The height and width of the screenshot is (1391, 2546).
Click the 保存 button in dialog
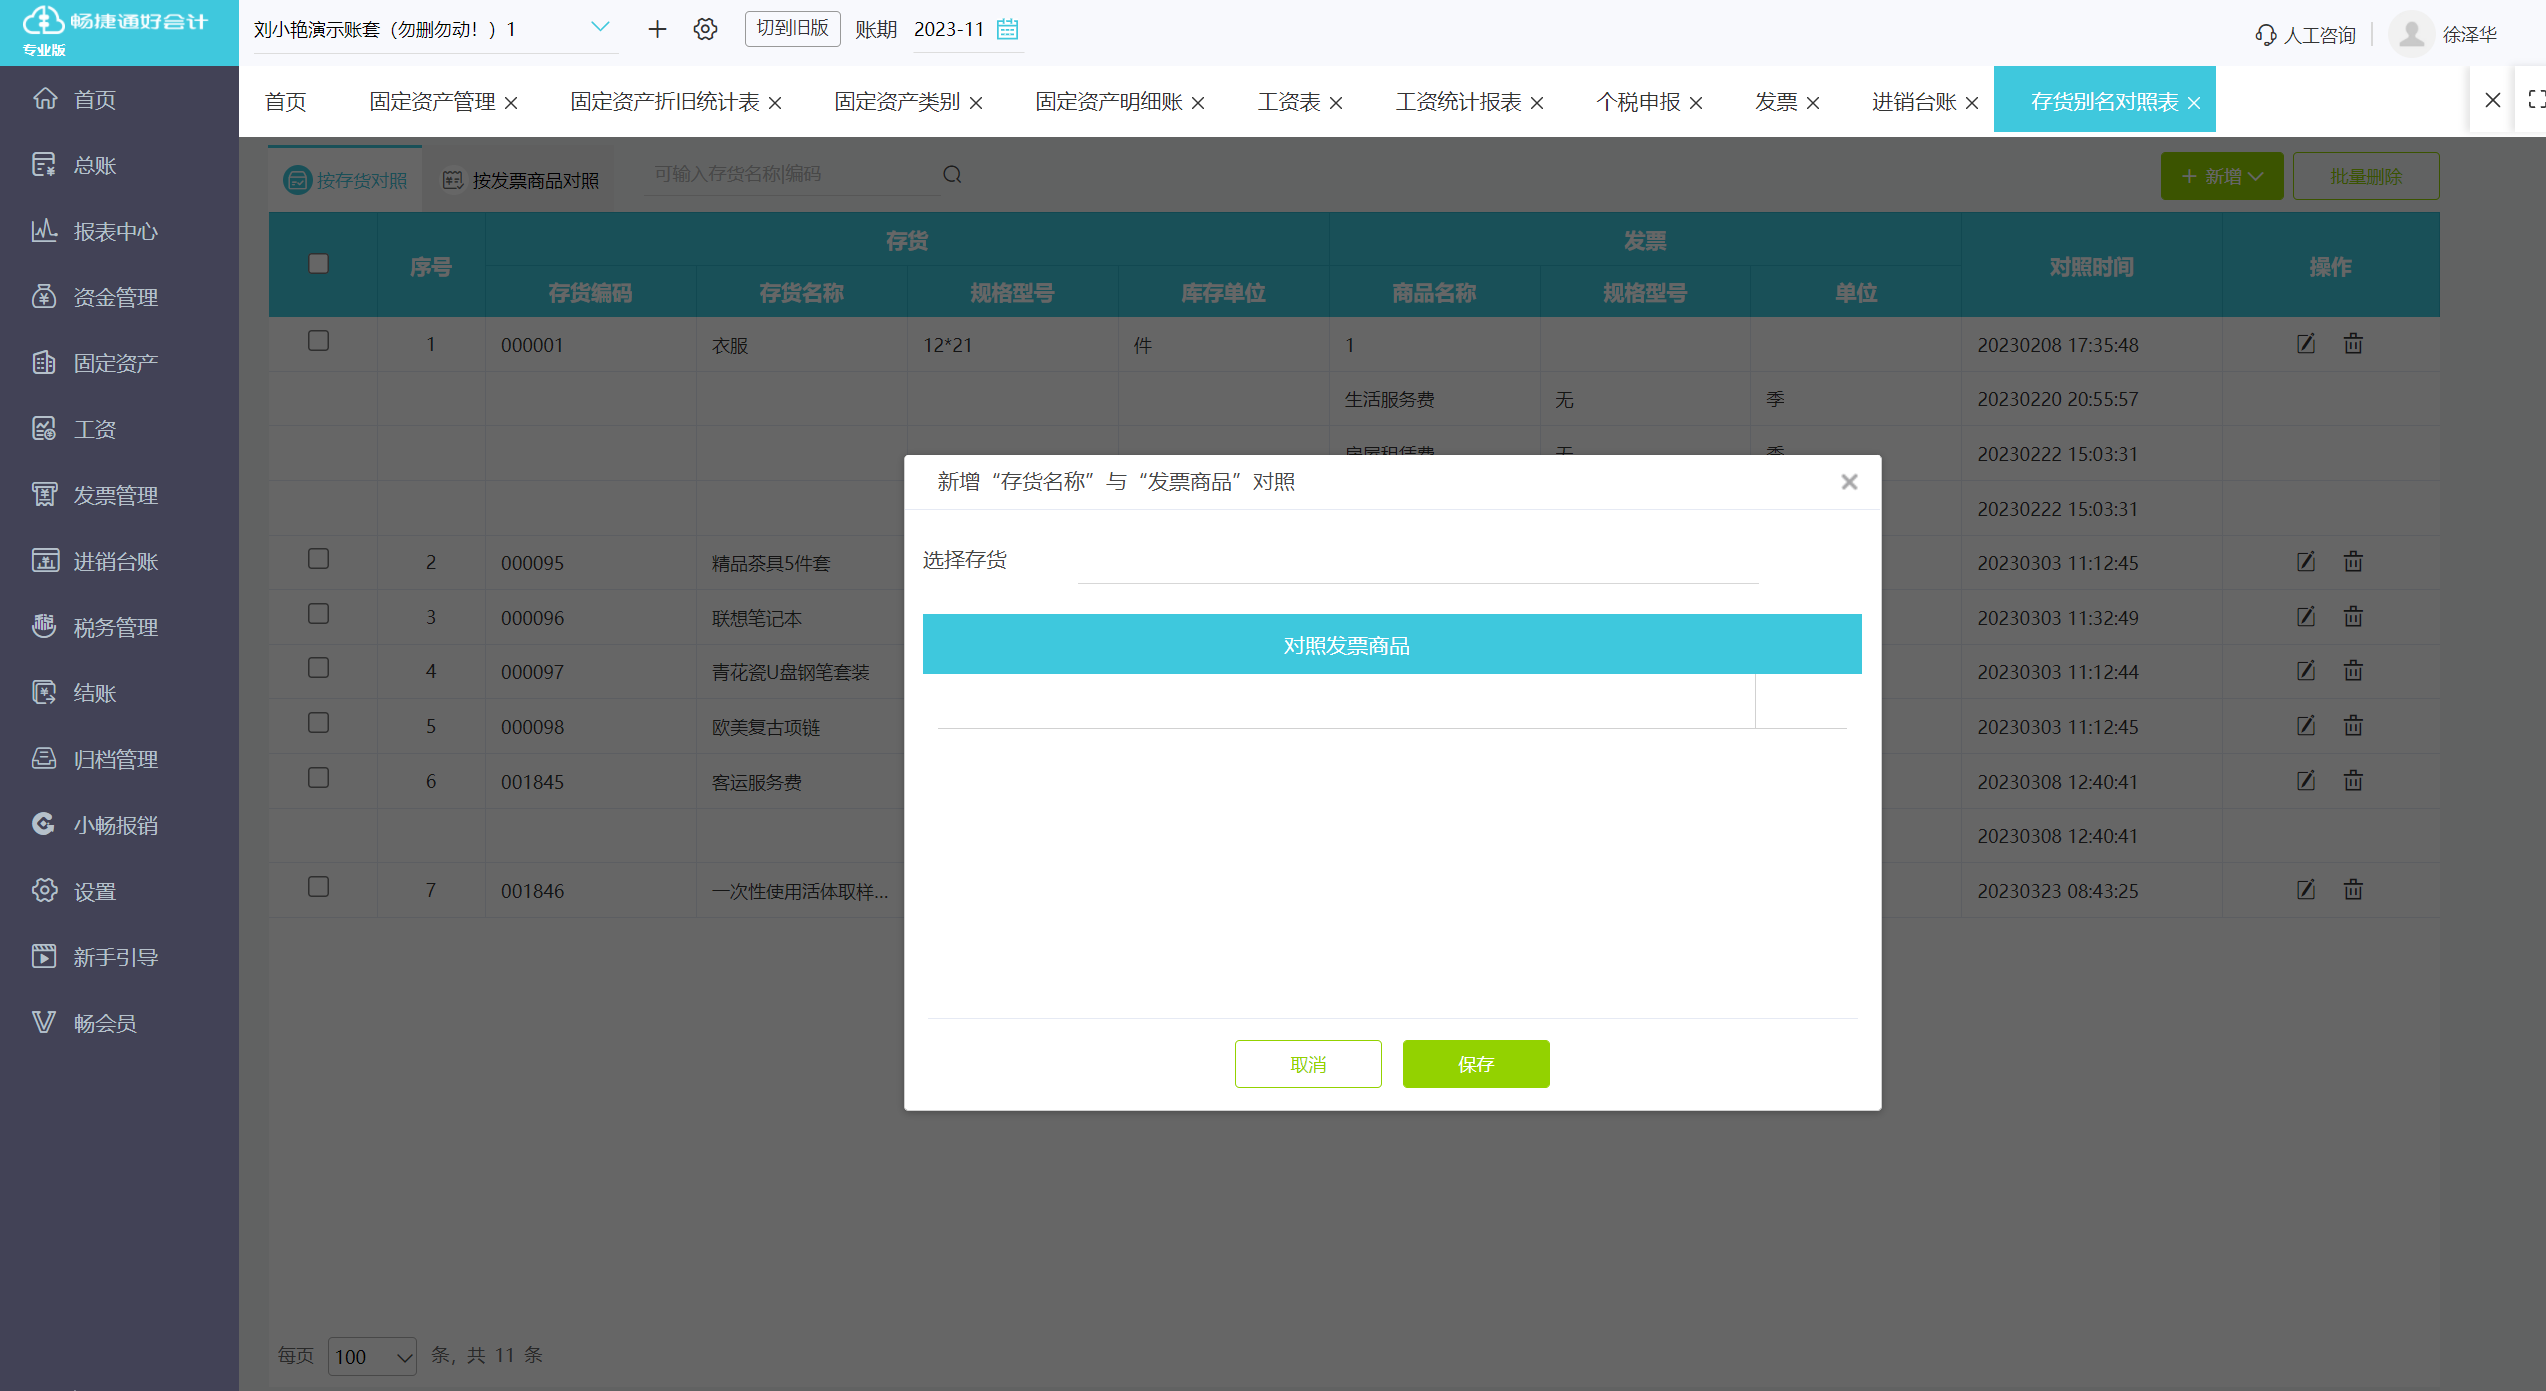(x=1476, y=1066)
